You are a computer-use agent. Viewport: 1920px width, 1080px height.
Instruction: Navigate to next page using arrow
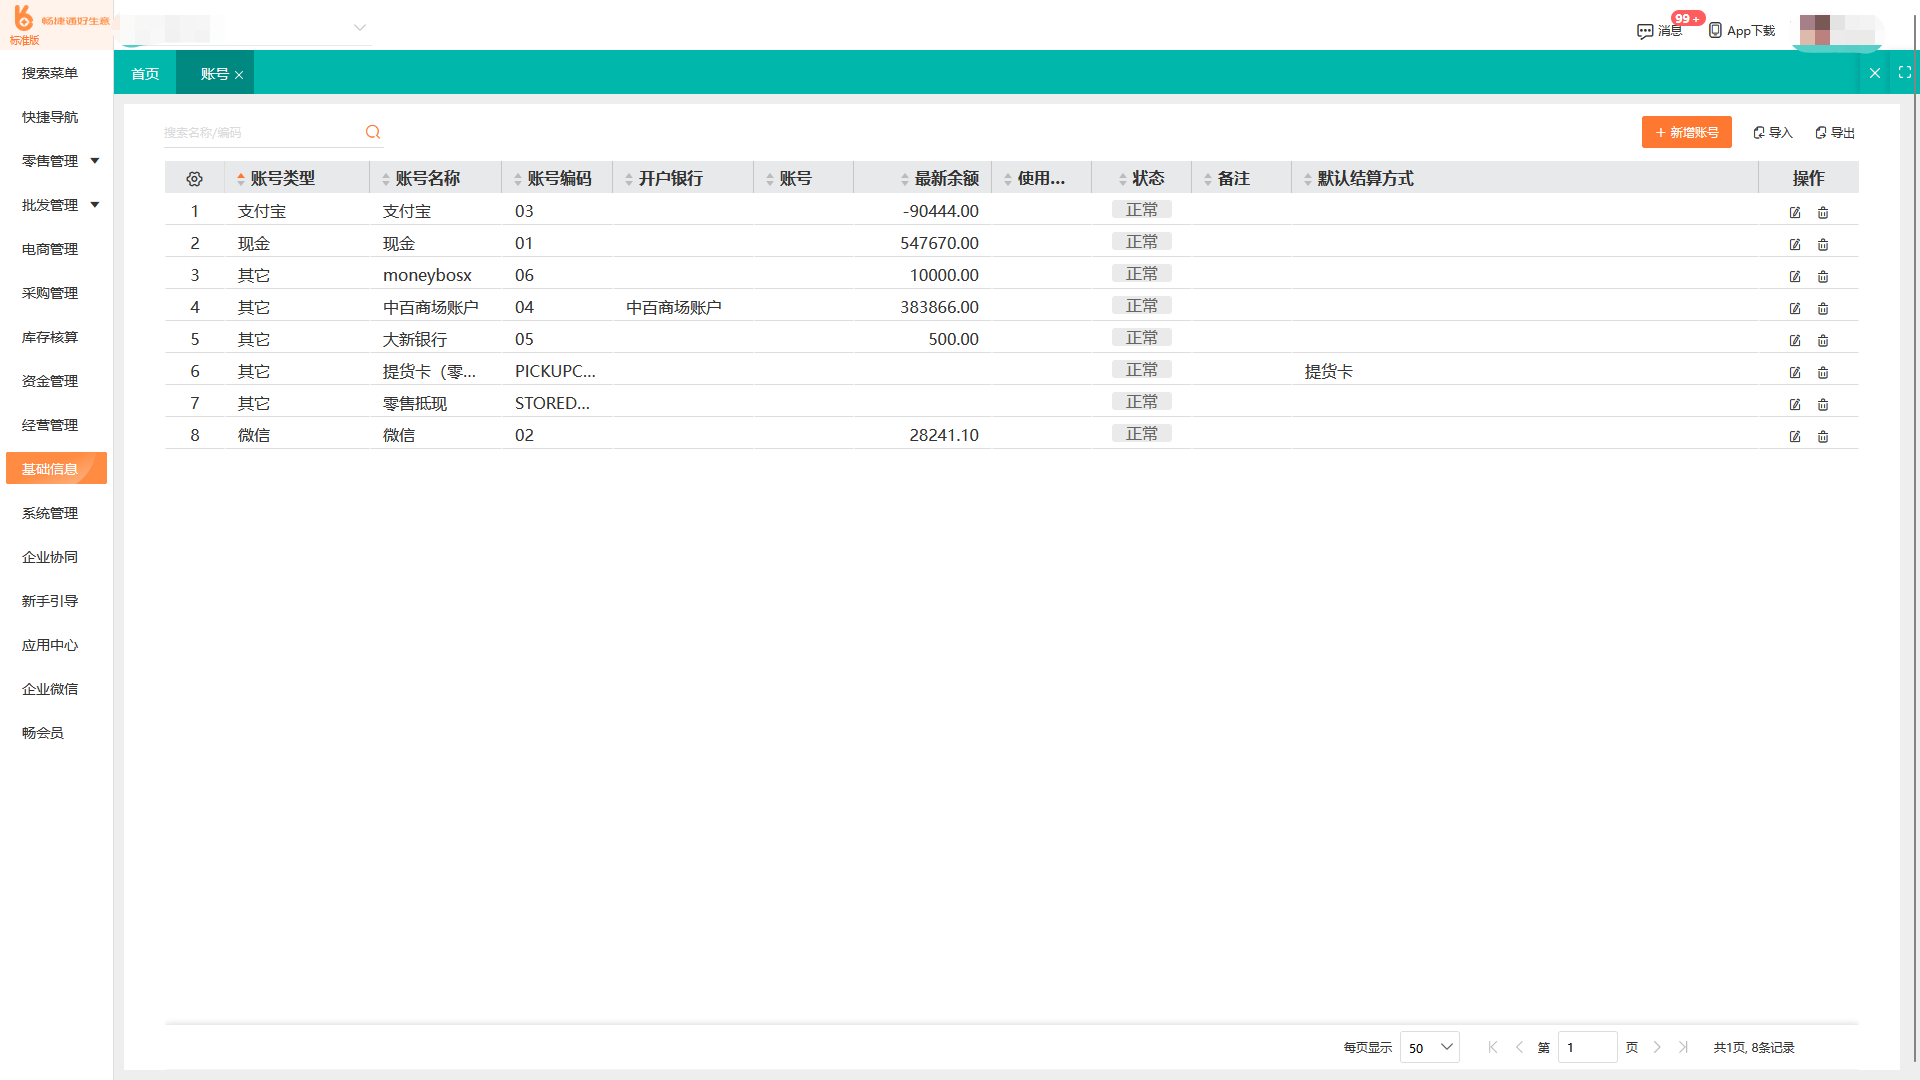[1656, 1047]
